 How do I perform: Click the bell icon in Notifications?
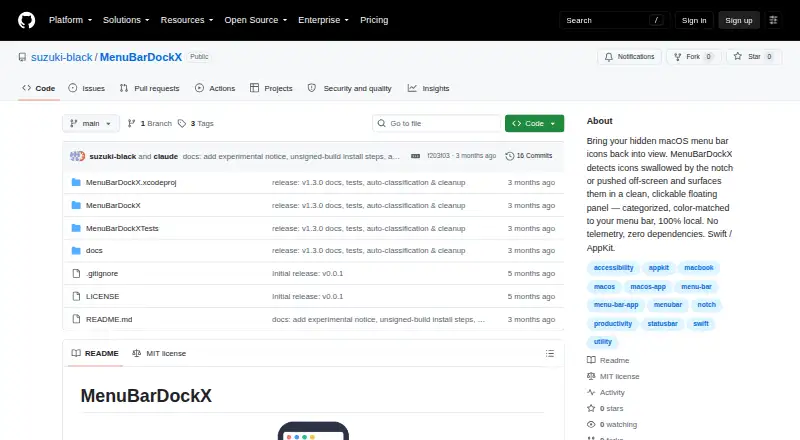click(609, 57)
